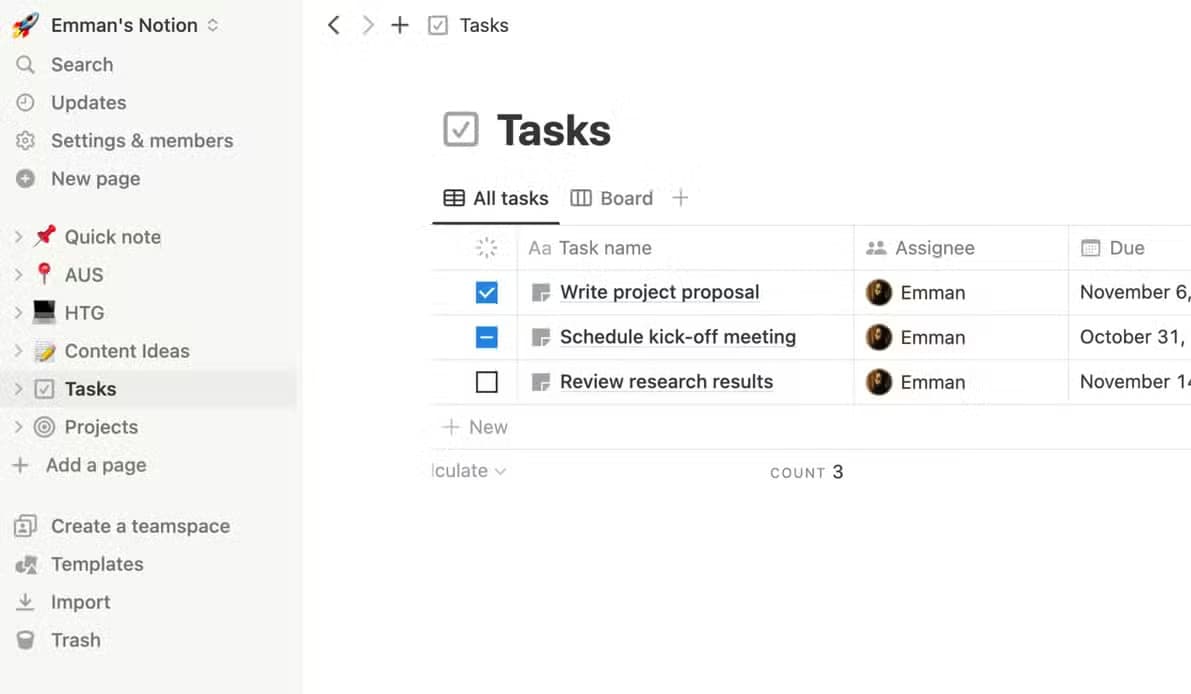Switch to the All tasks tab
Screen dimensions: 1191x694
[x=496, y=198]
